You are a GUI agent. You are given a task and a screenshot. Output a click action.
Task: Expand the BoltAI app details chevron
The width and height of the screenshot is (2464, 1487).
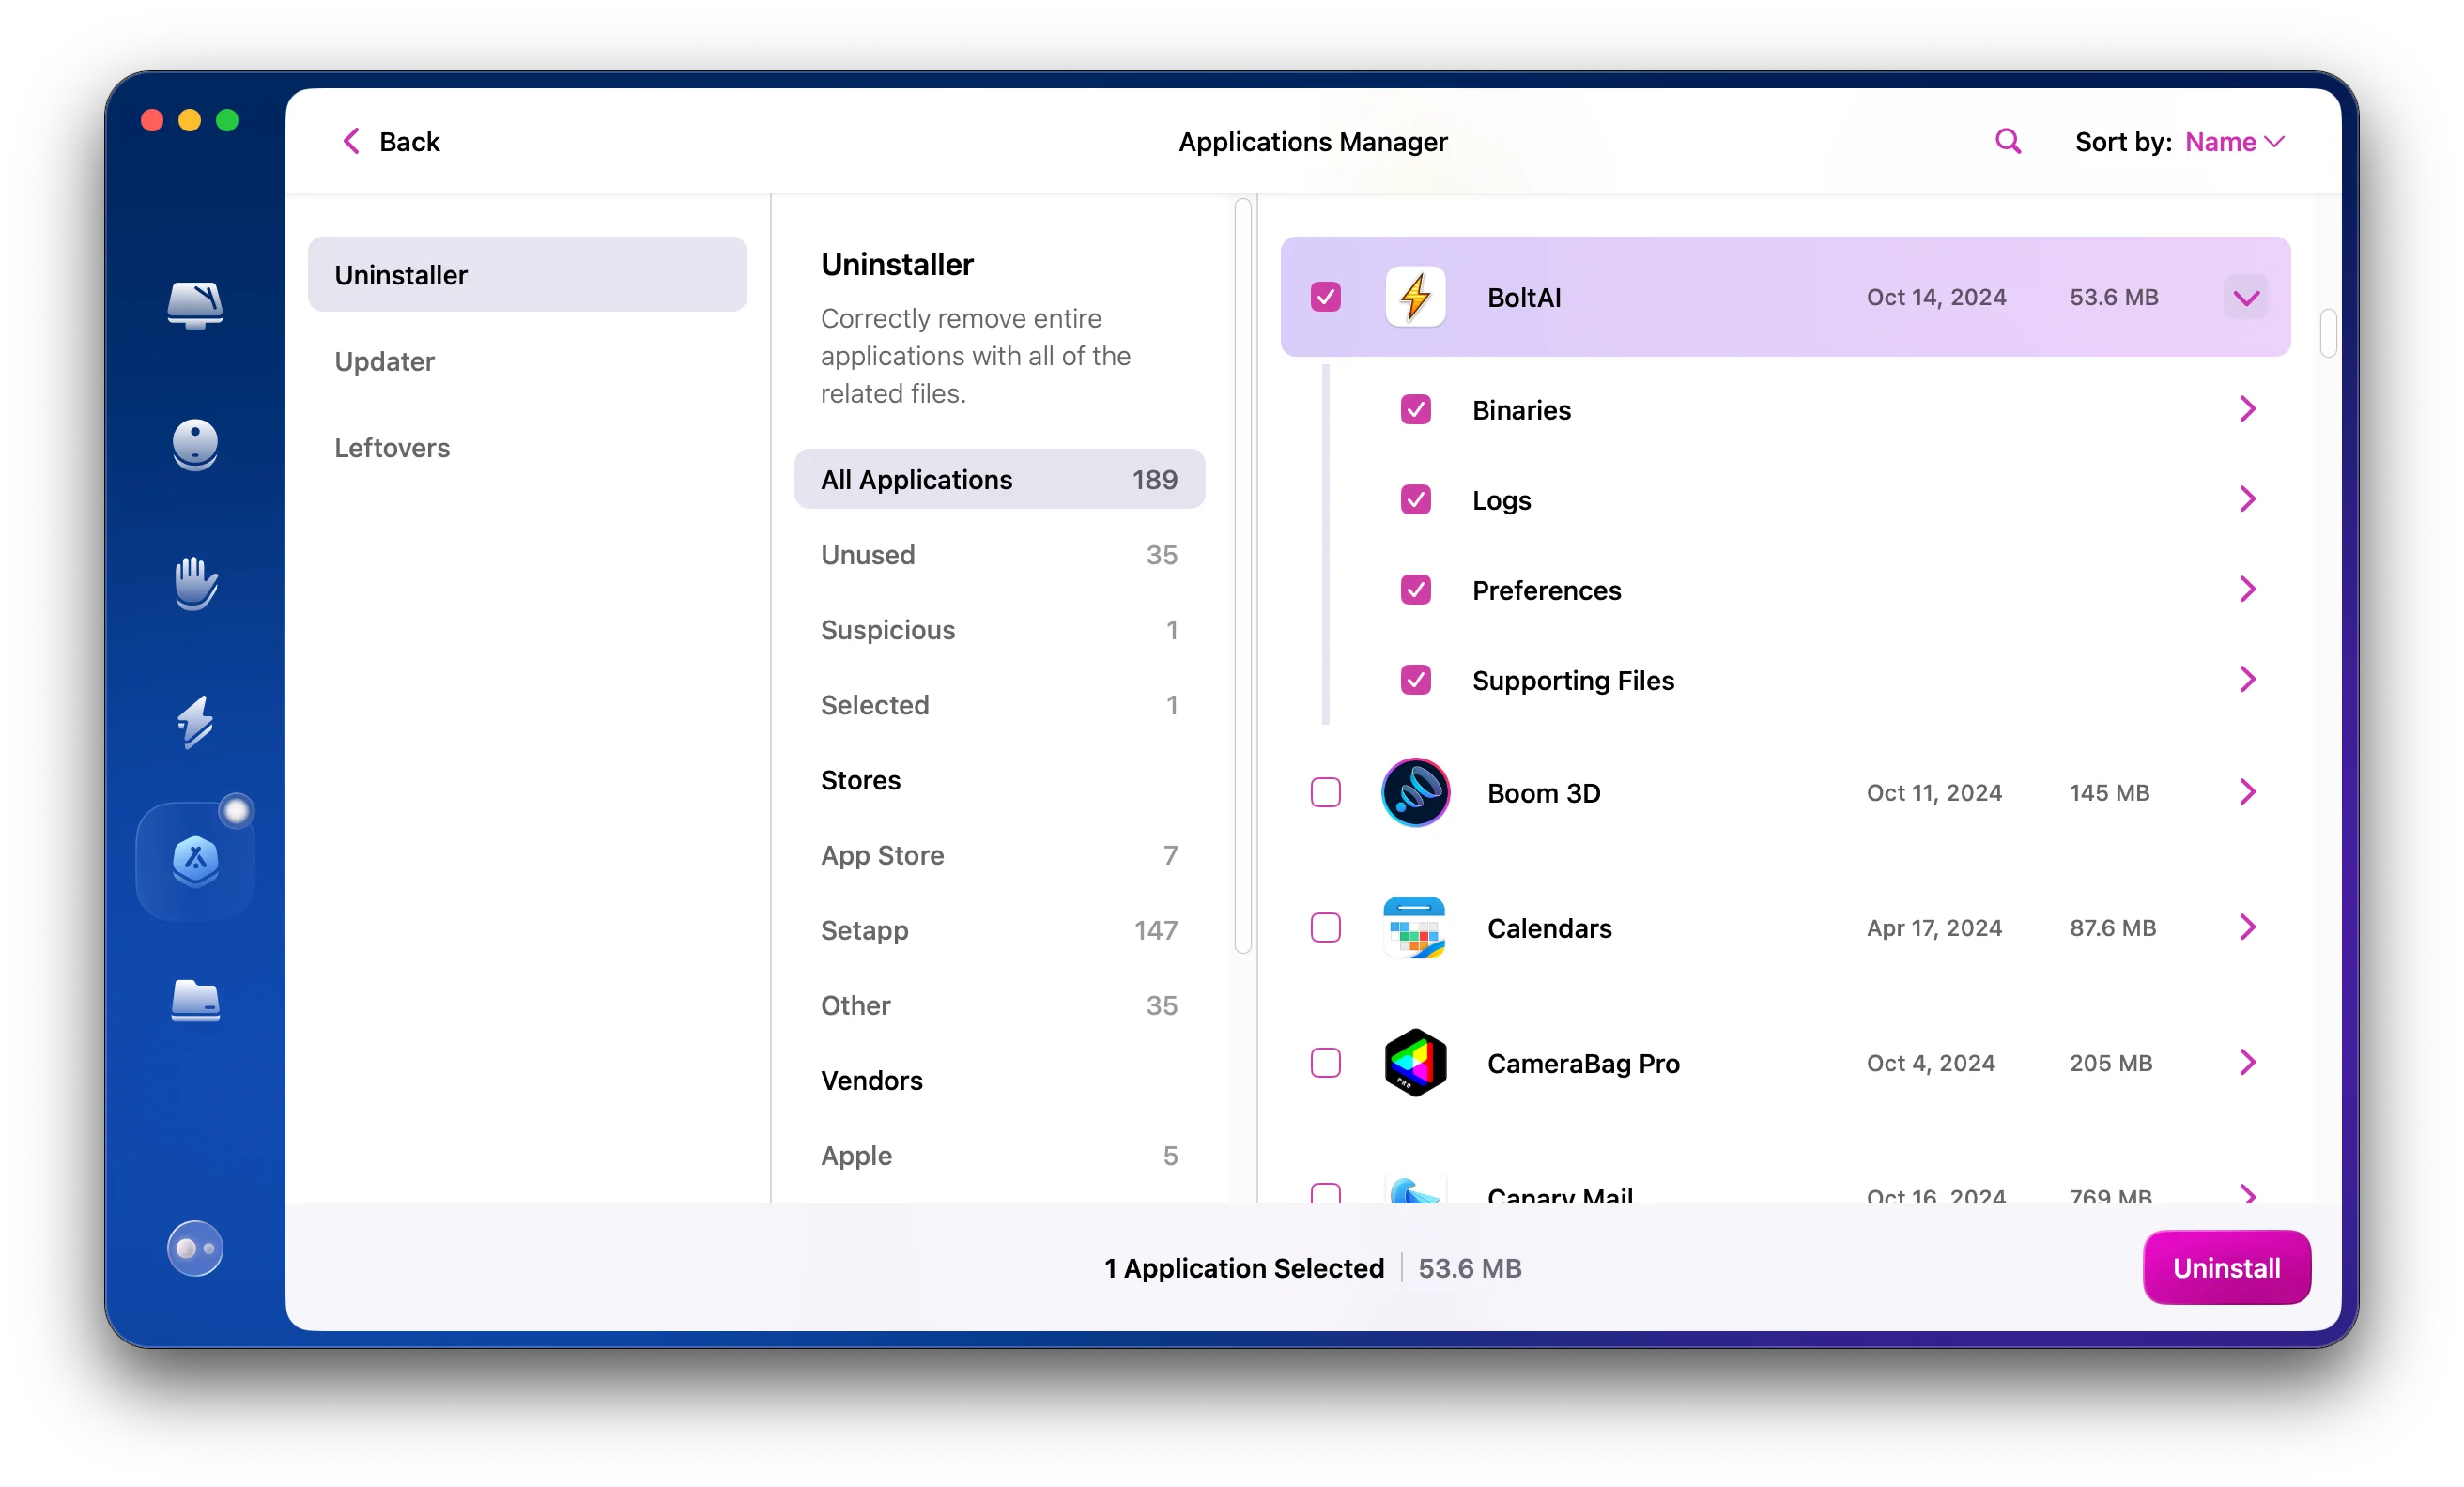2246,296
